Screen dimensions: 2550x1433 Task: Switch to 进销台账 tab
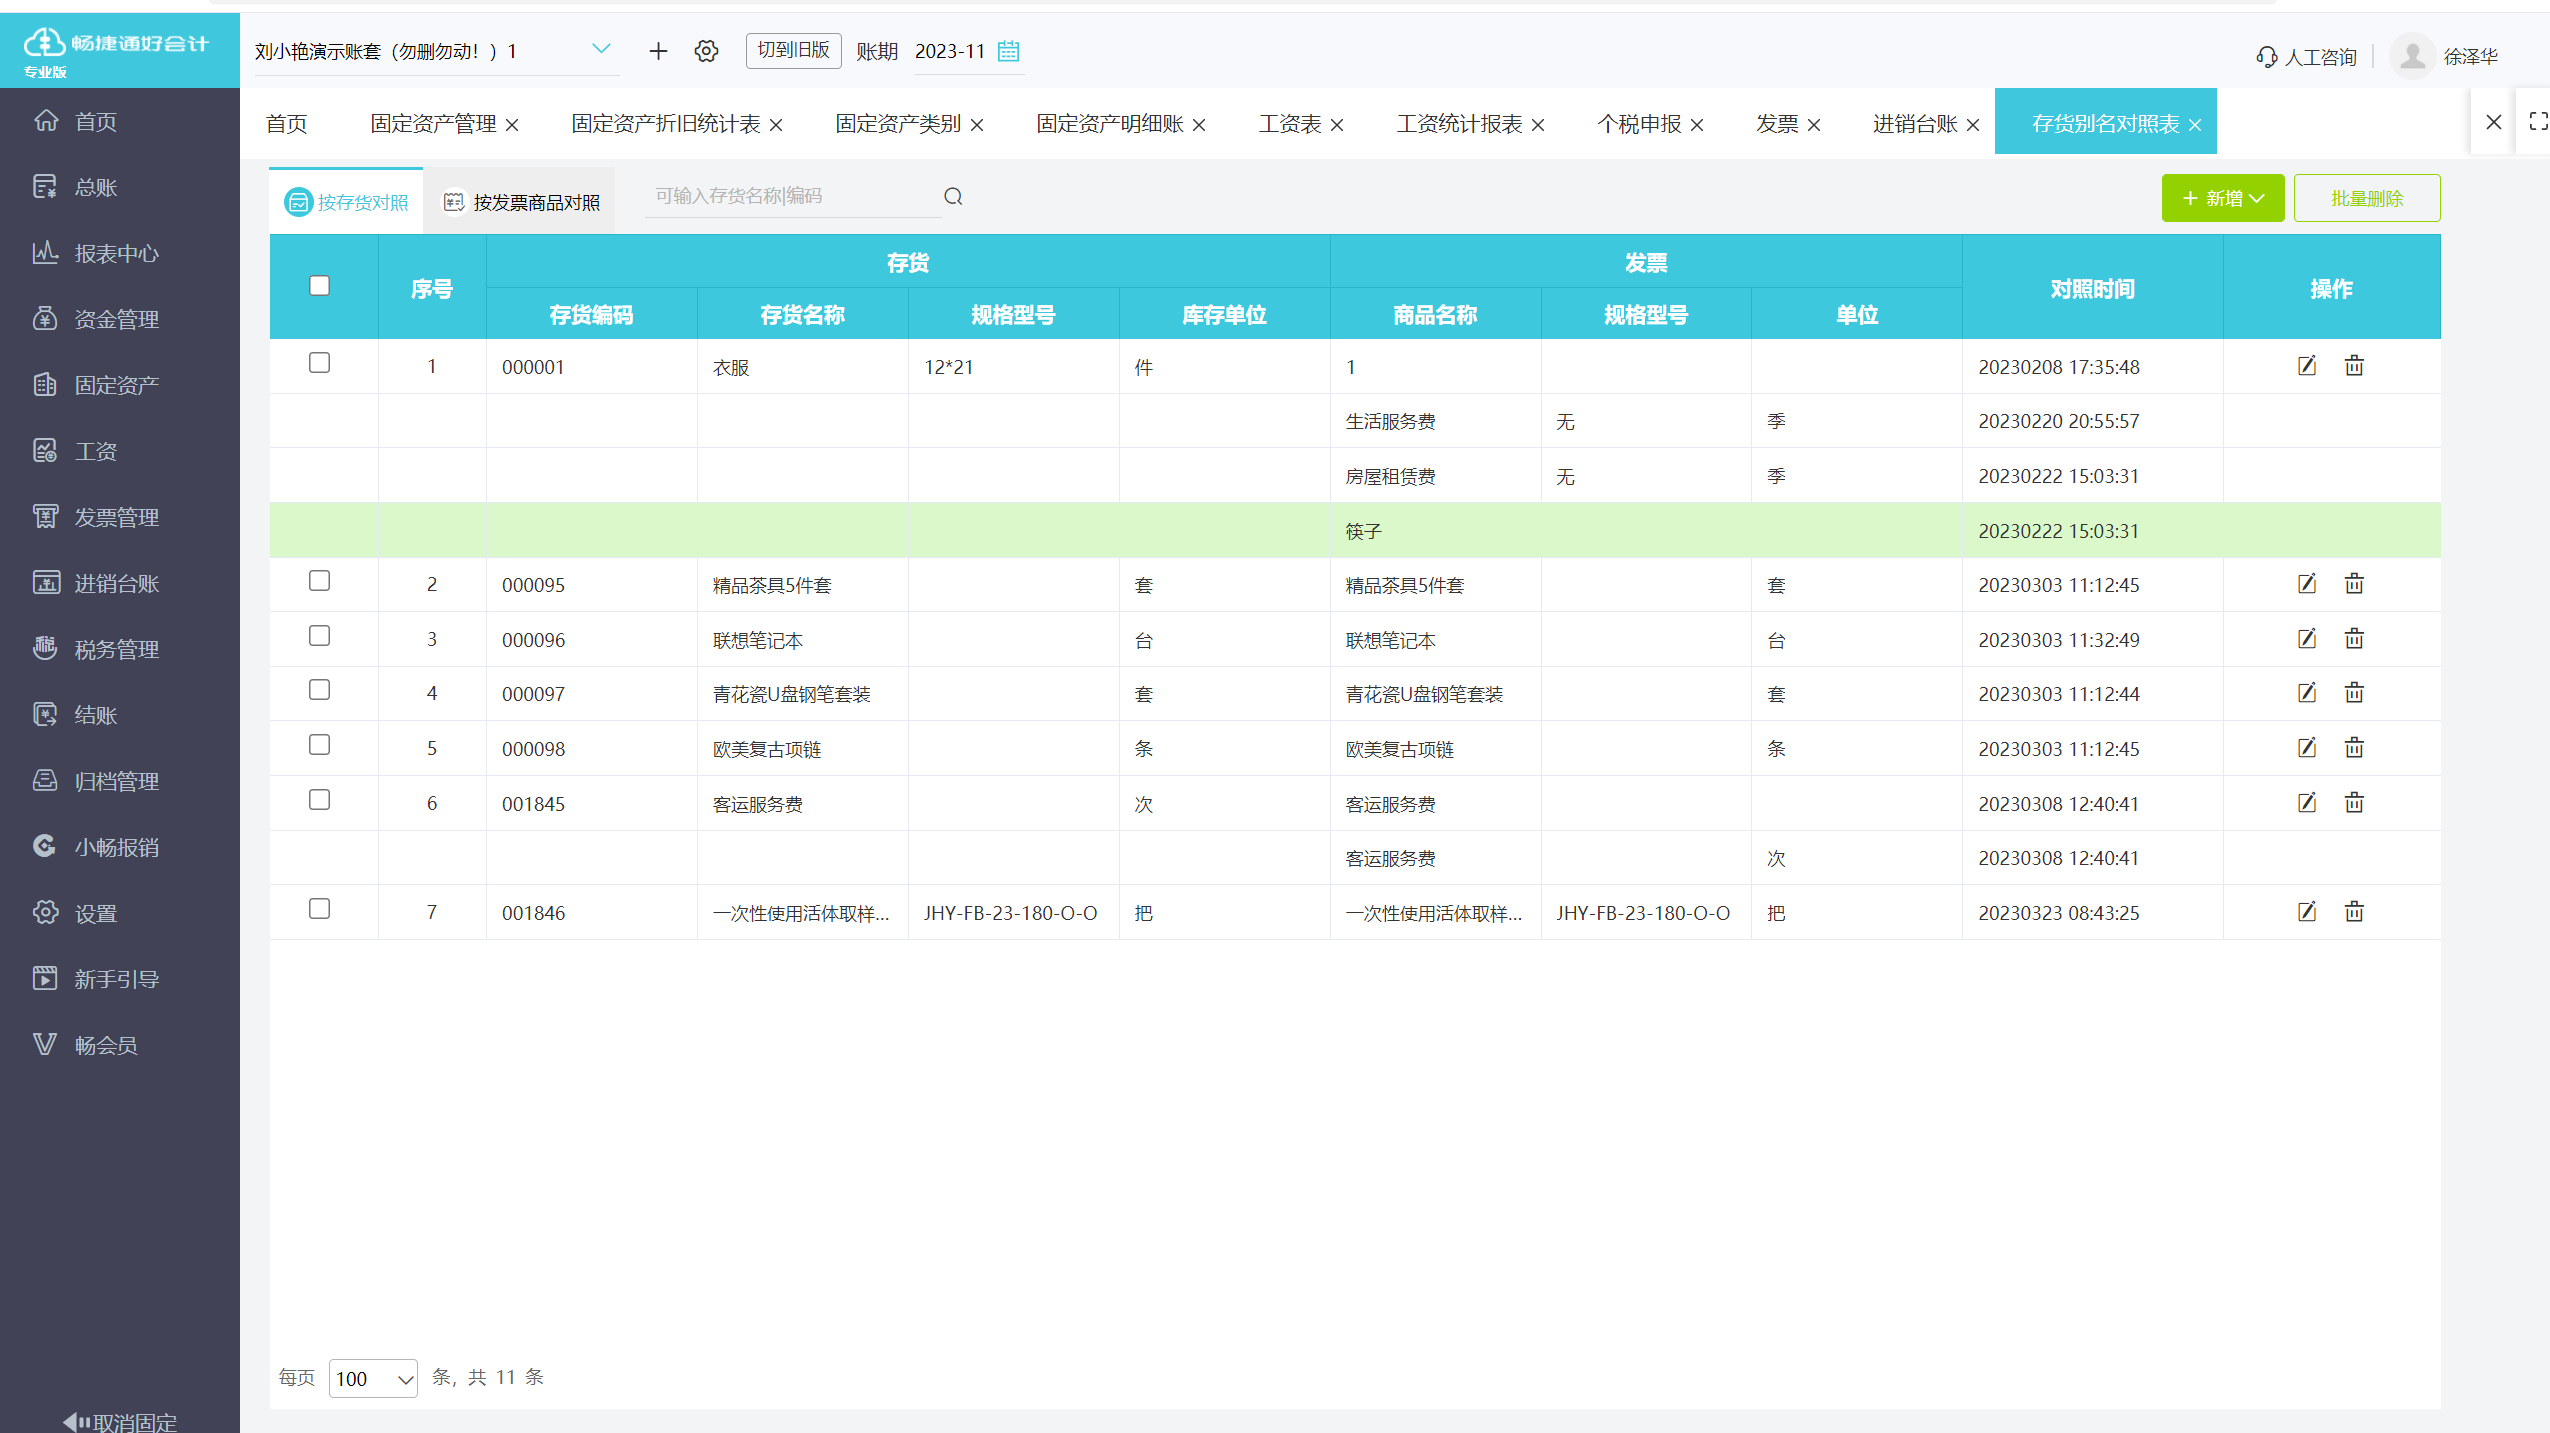click(1907, 123)
